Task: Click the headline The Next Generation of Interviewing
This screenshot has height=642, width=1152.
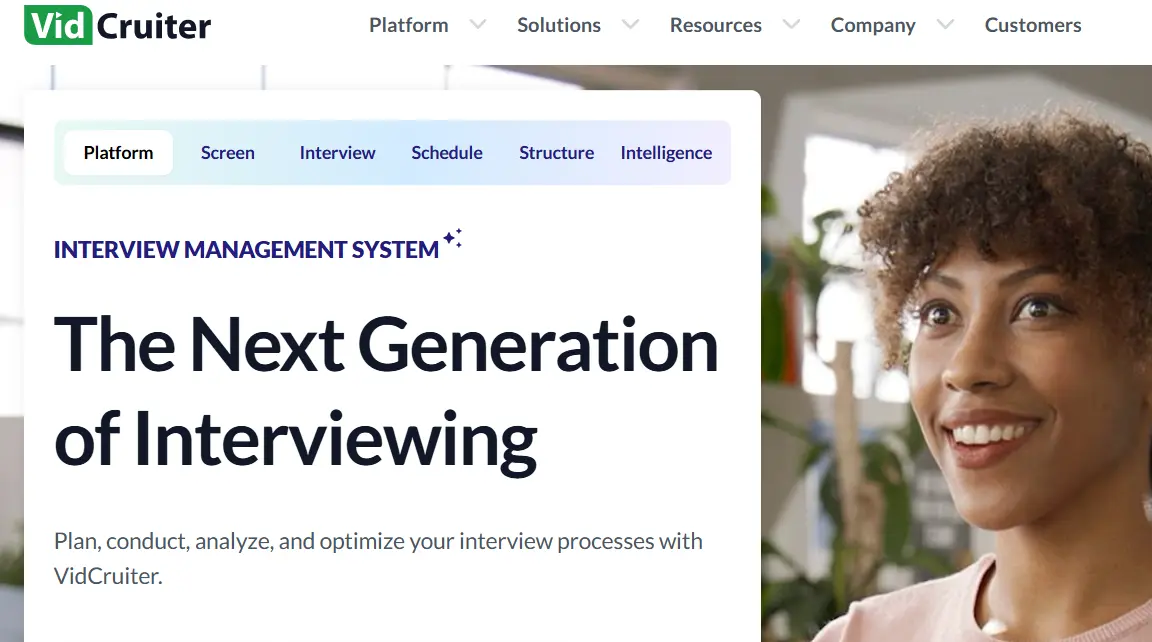Action: pos(386,390)
